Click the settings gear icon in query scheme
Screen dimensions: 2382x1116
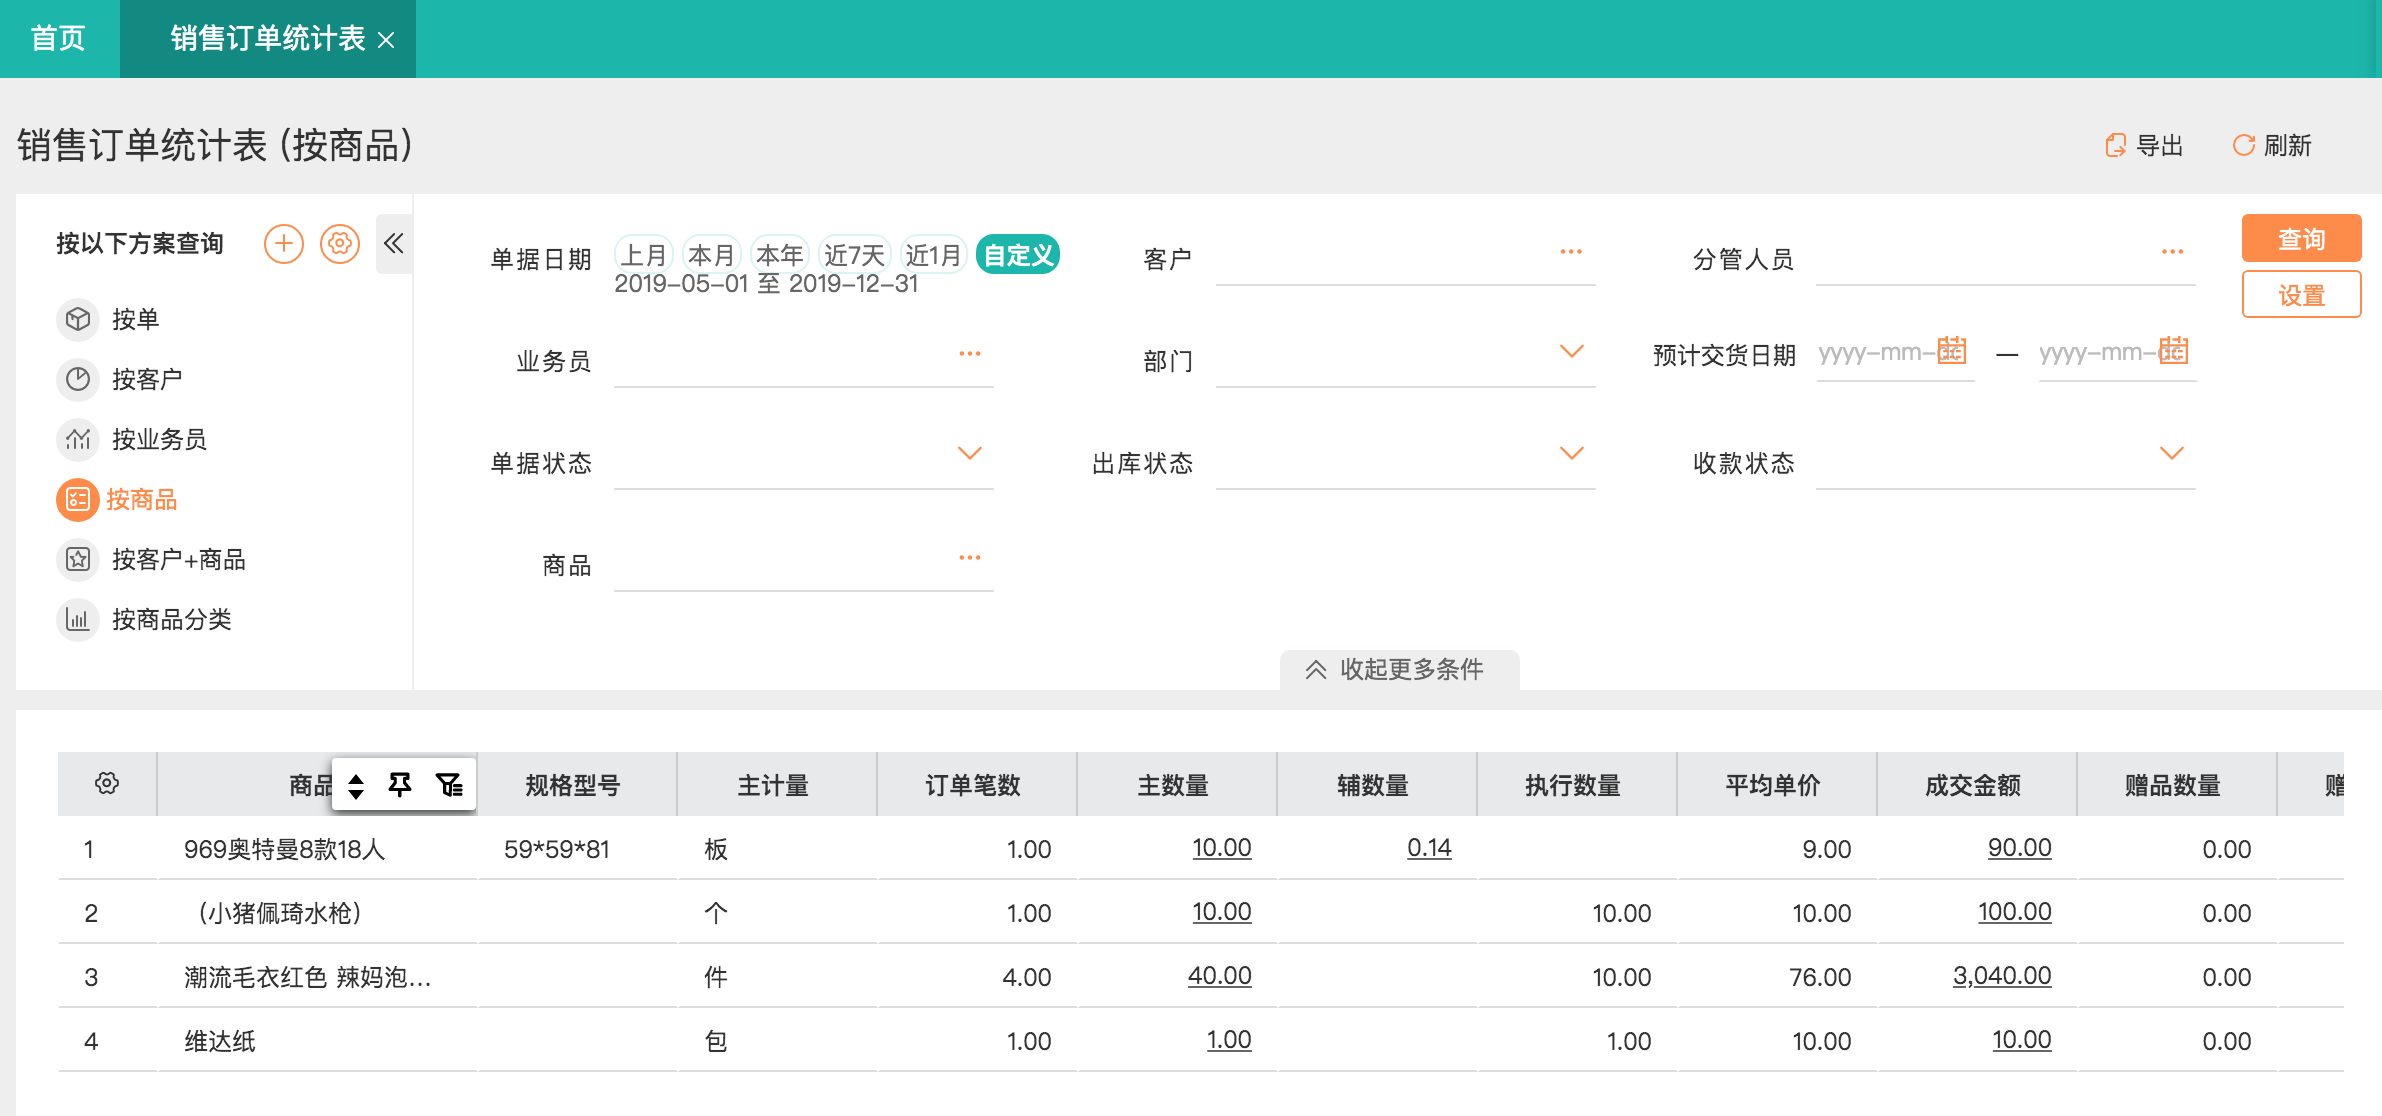(x=336, y=246)
